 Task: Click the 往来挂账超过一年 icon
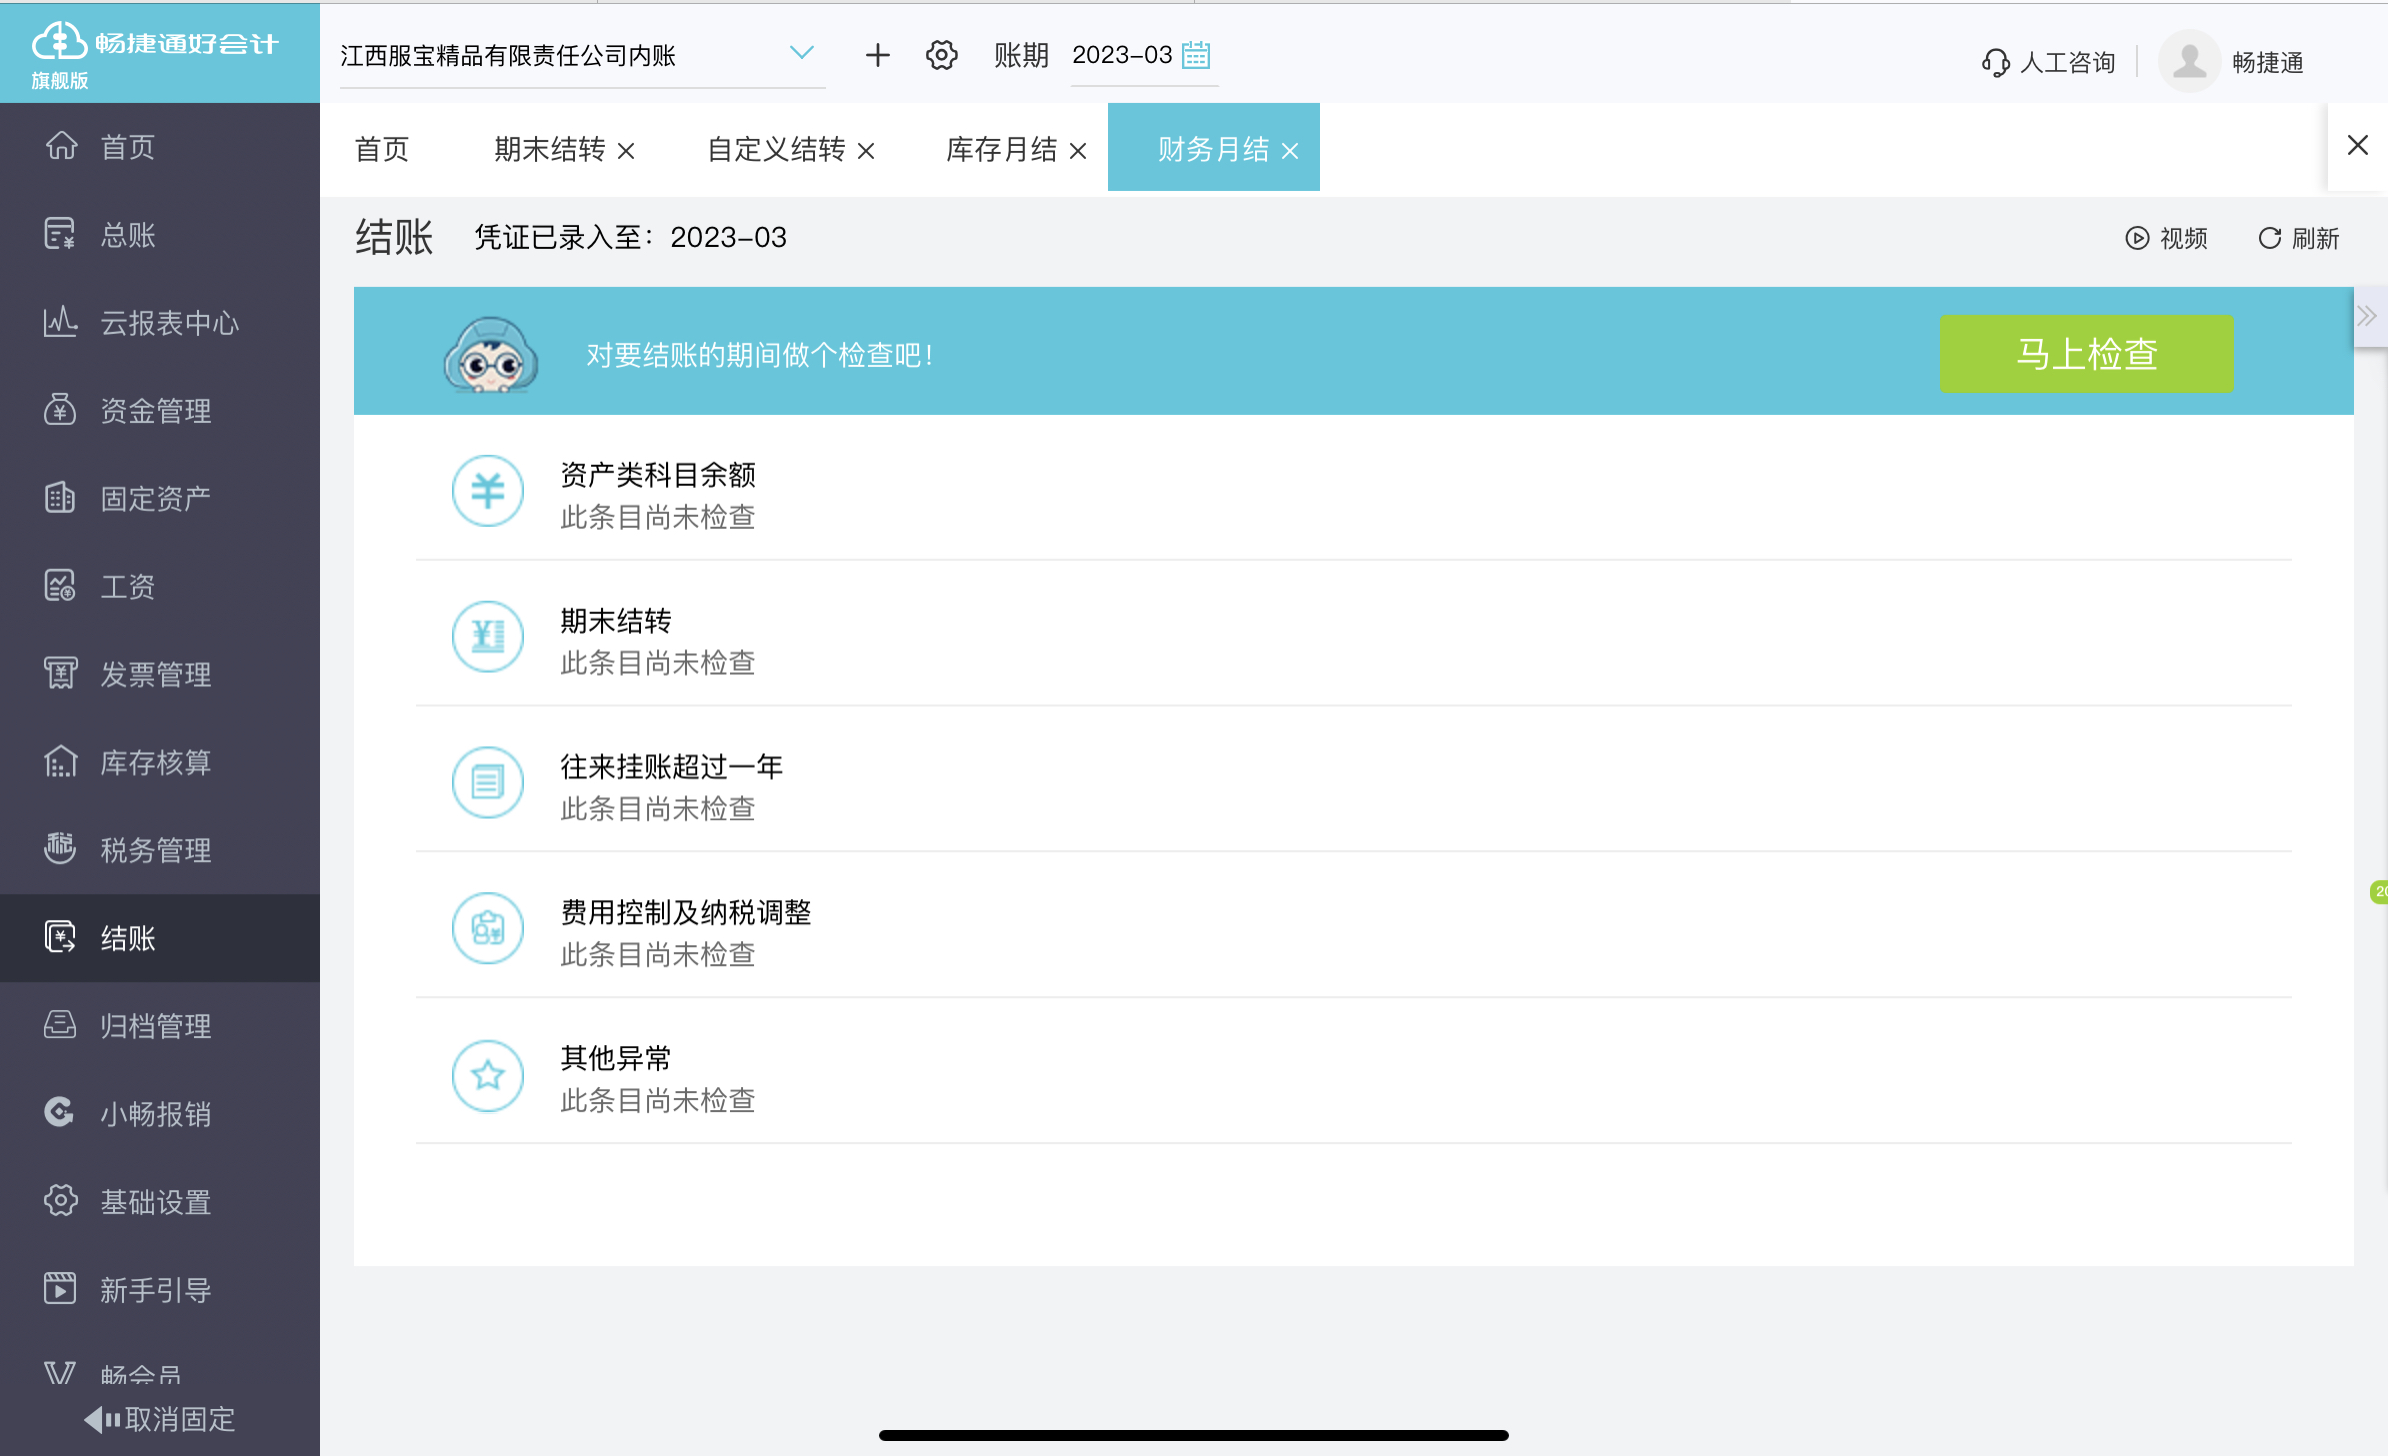coord(483,783)
